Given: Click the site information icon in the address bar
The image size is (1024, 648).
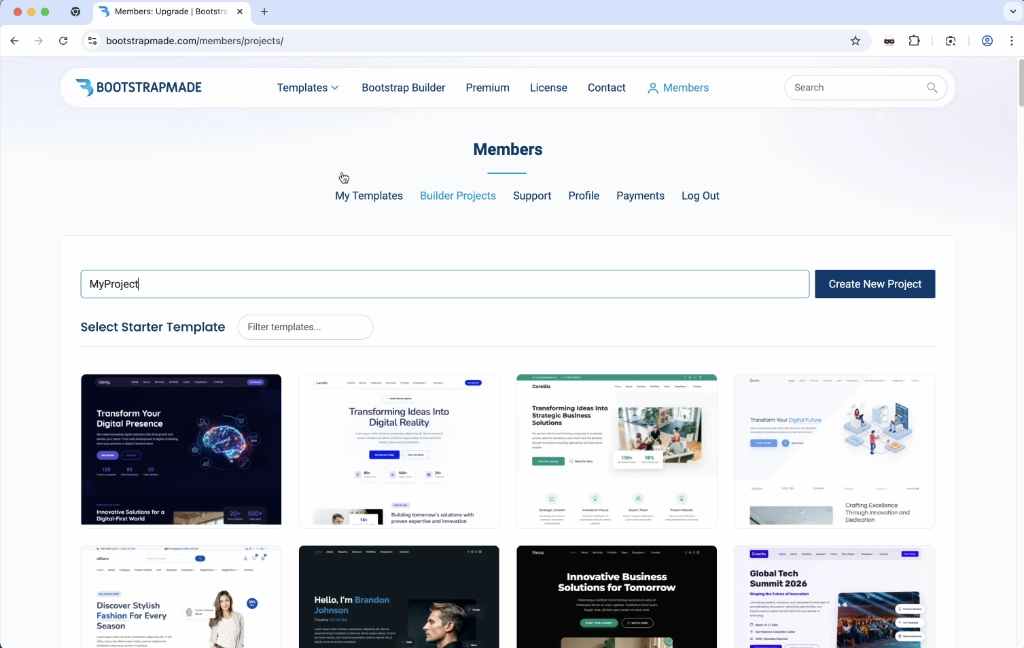Looking at the screenshot, I should (x=92, y=41).
